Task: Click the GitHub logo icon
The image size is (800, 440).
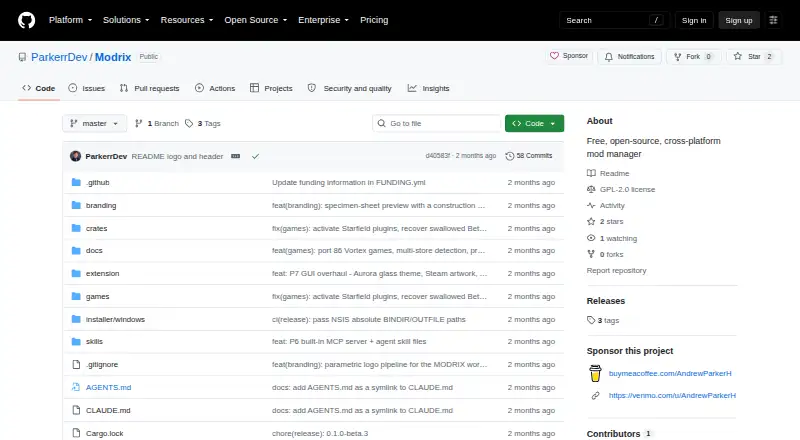Action: [27, 20]
